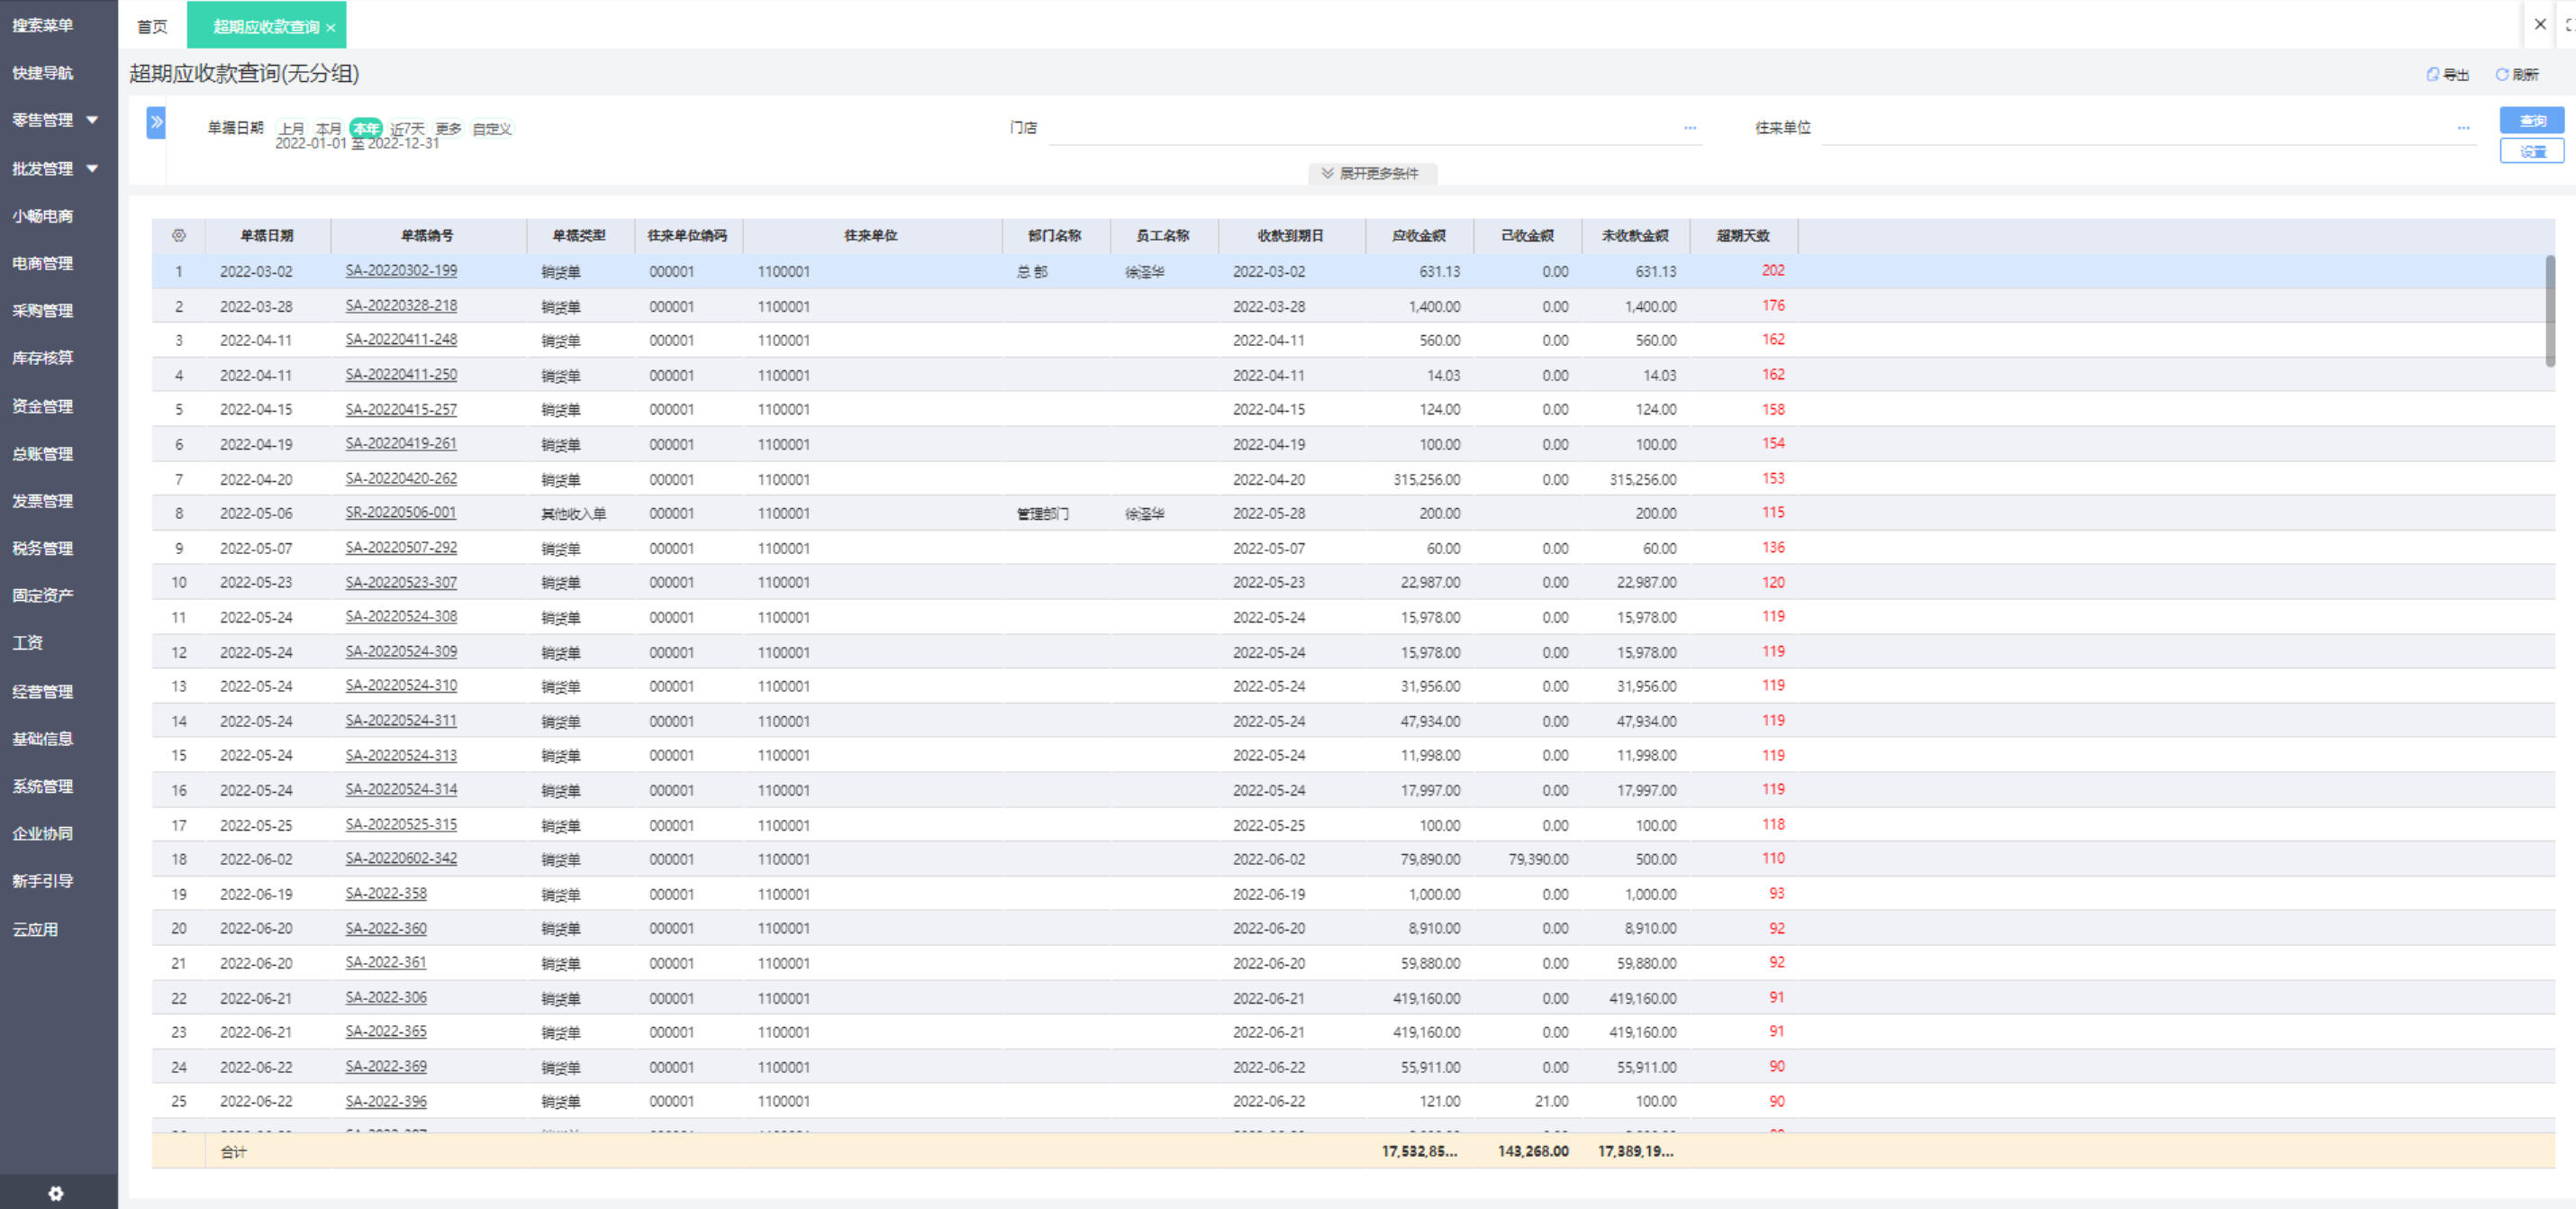Image resolution: width=2576 pixels, height=1209 pixels.
Task: Click the 设置 settings button on right
Action: [2534, 151]
